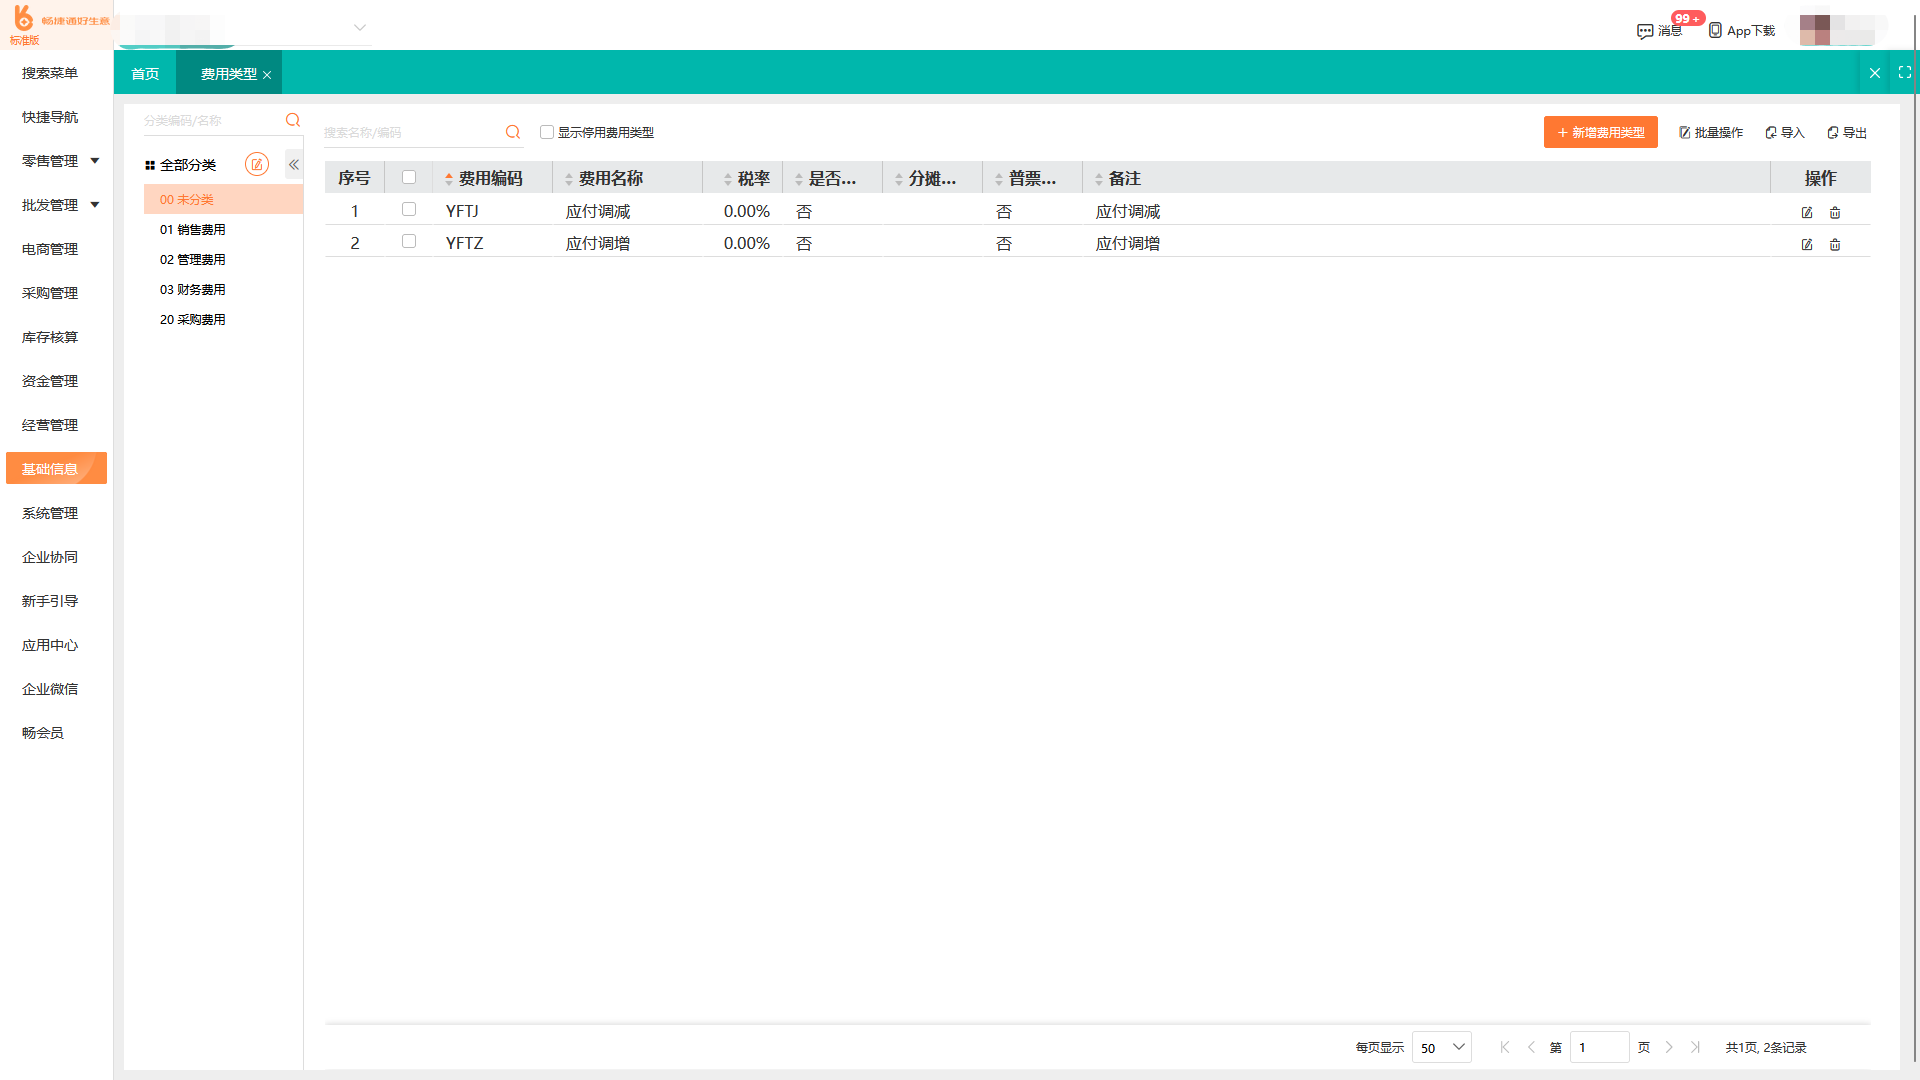Check the YFTJ row checkbox

click(x=409, y=210)
